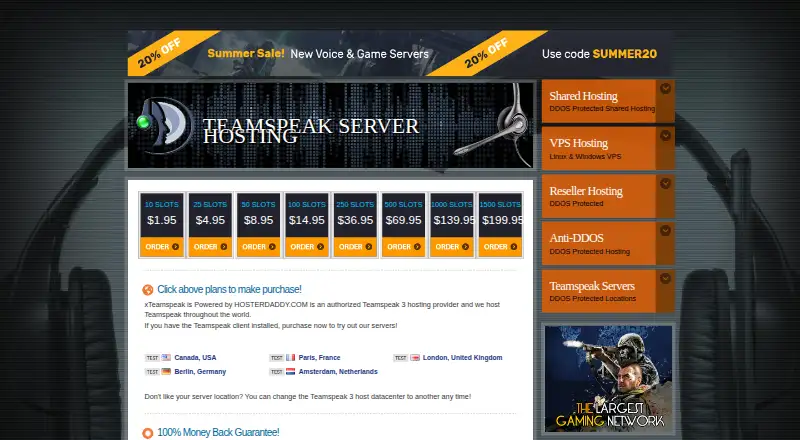Click the 'Linux & Windows VPS' subtitle
Screen dimensions: 800x440
pos(585,156)
